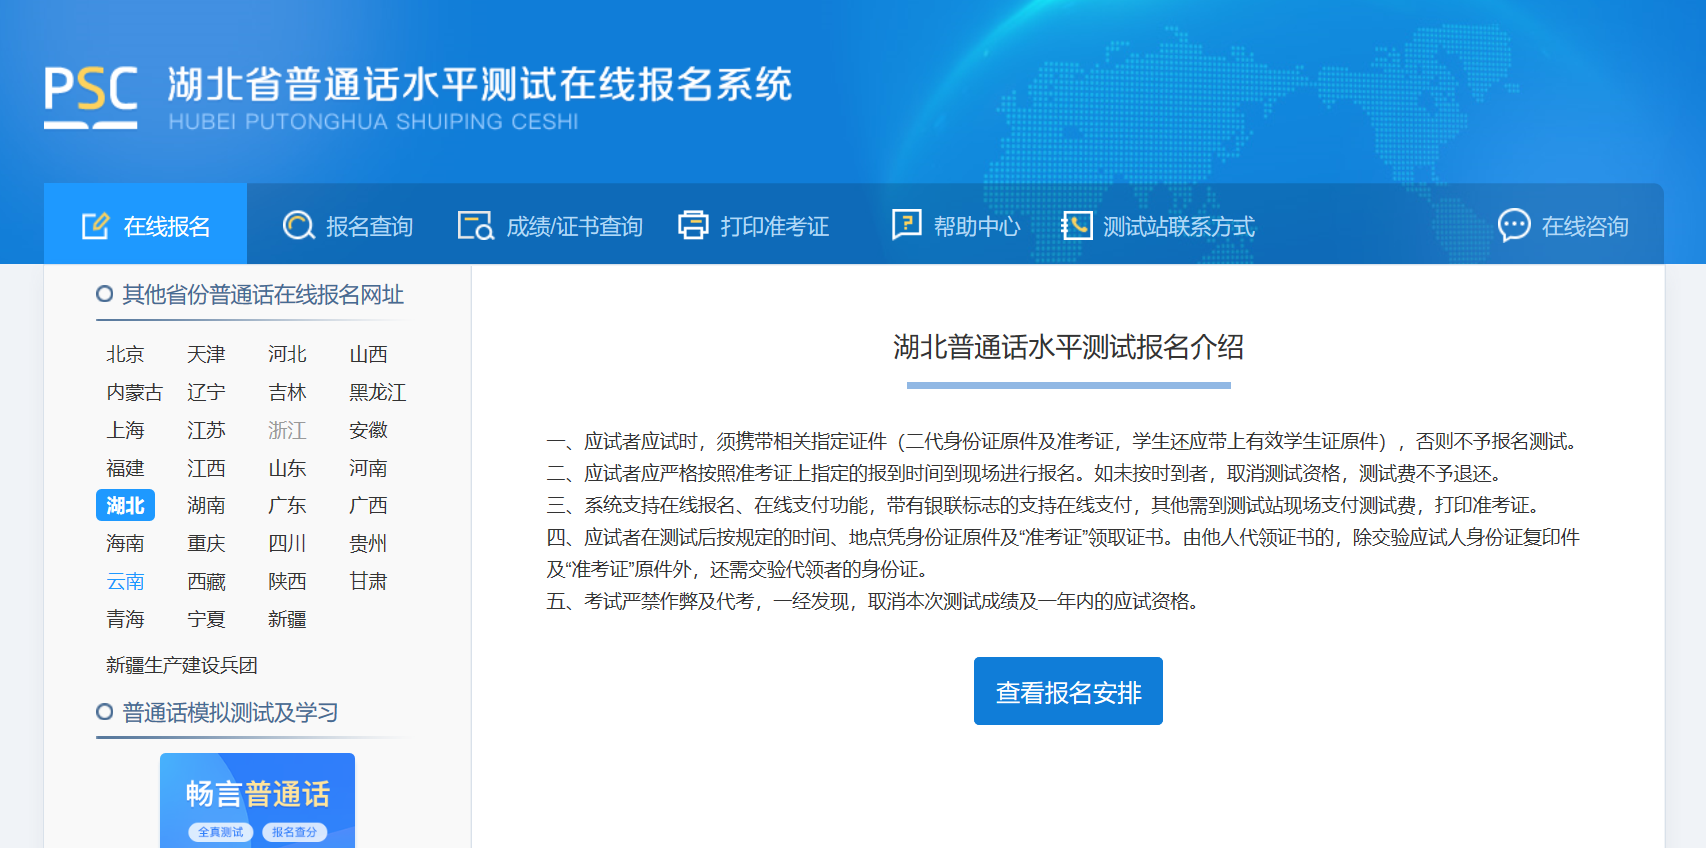The image size is (1706, 848).
Task: Open the 报名查询 menu item
Action: (x=369, y=227)
